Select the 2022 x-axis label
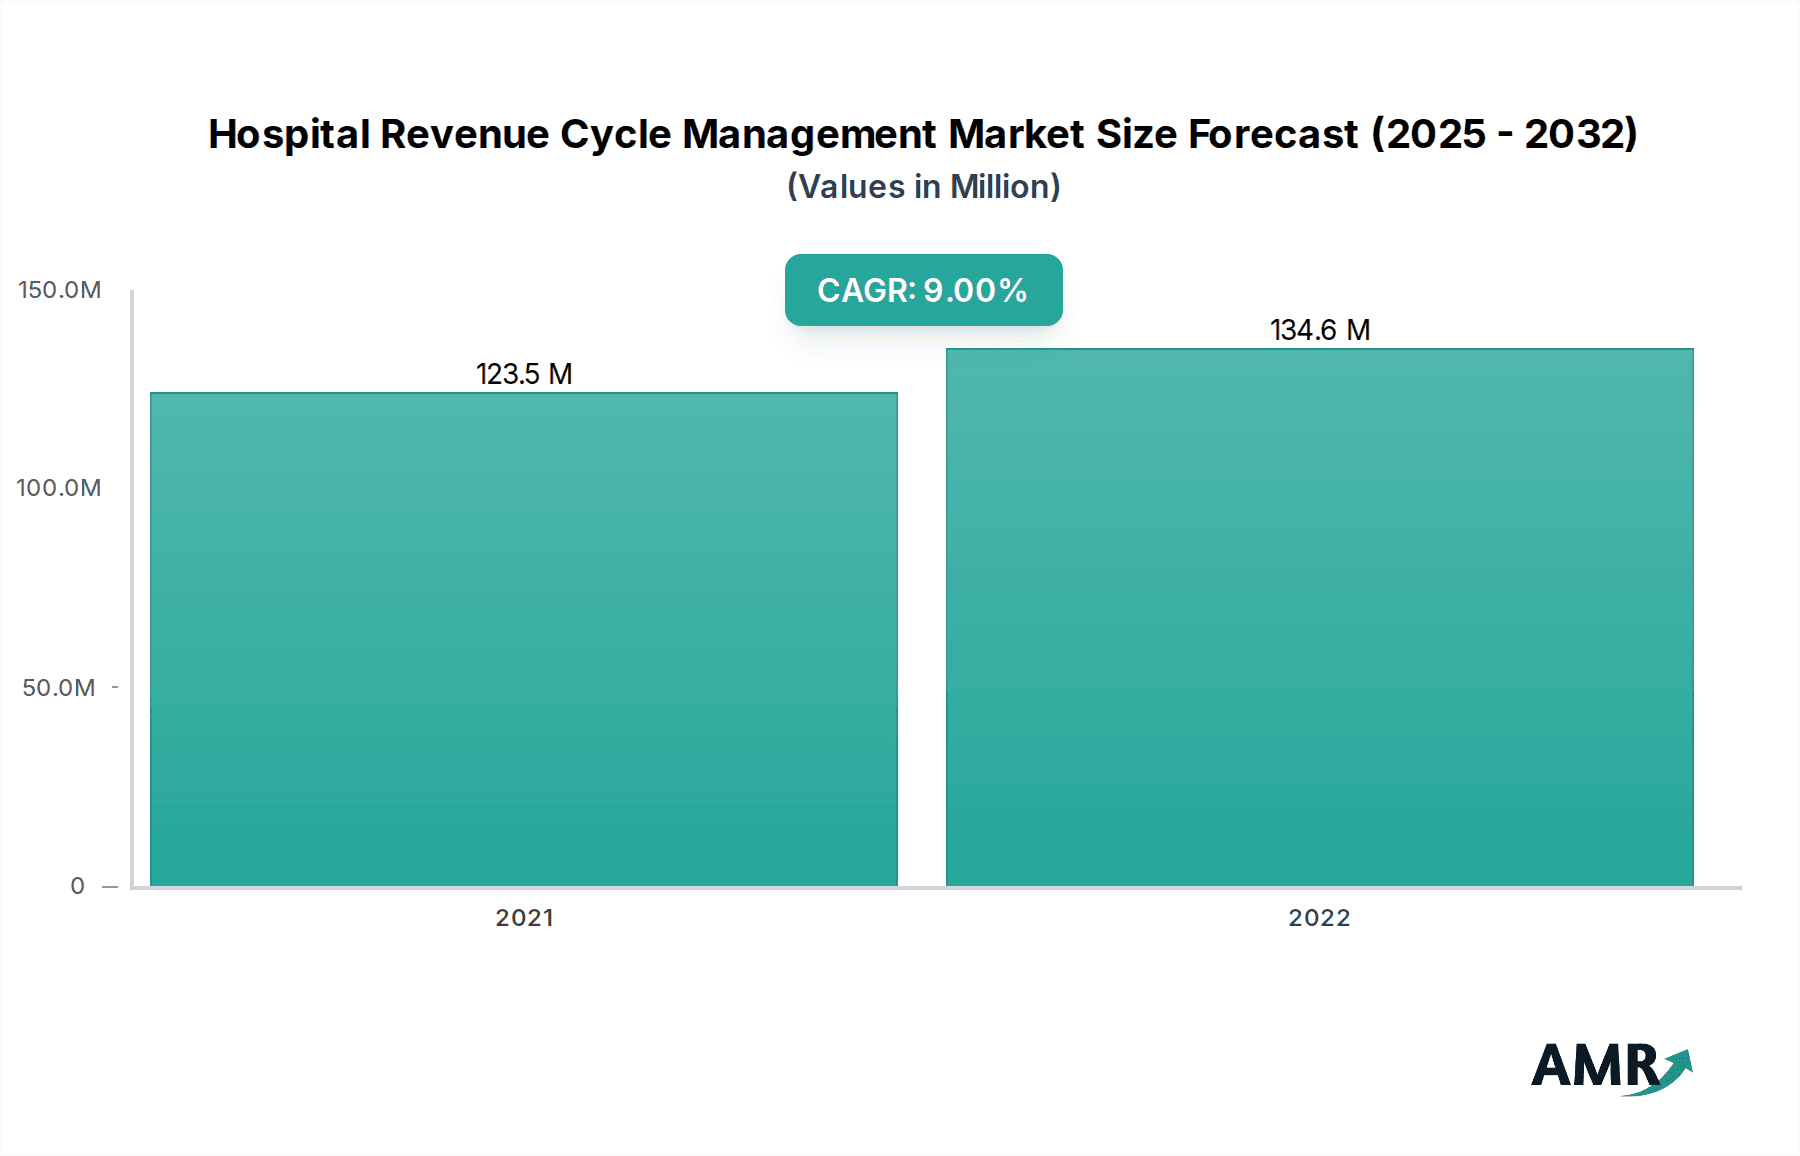This screenshot has width=1800, height=1156. tap(1321, 917)
